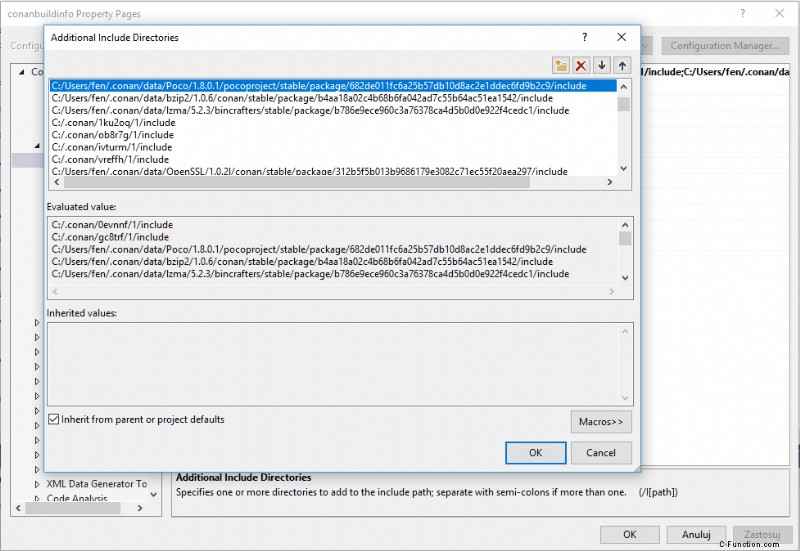Image resolution: width=800 pixels, height=551 pixels.
Task: Select the C:/.conan/ivturm/1/include entry
Action: tap(113, 147)
